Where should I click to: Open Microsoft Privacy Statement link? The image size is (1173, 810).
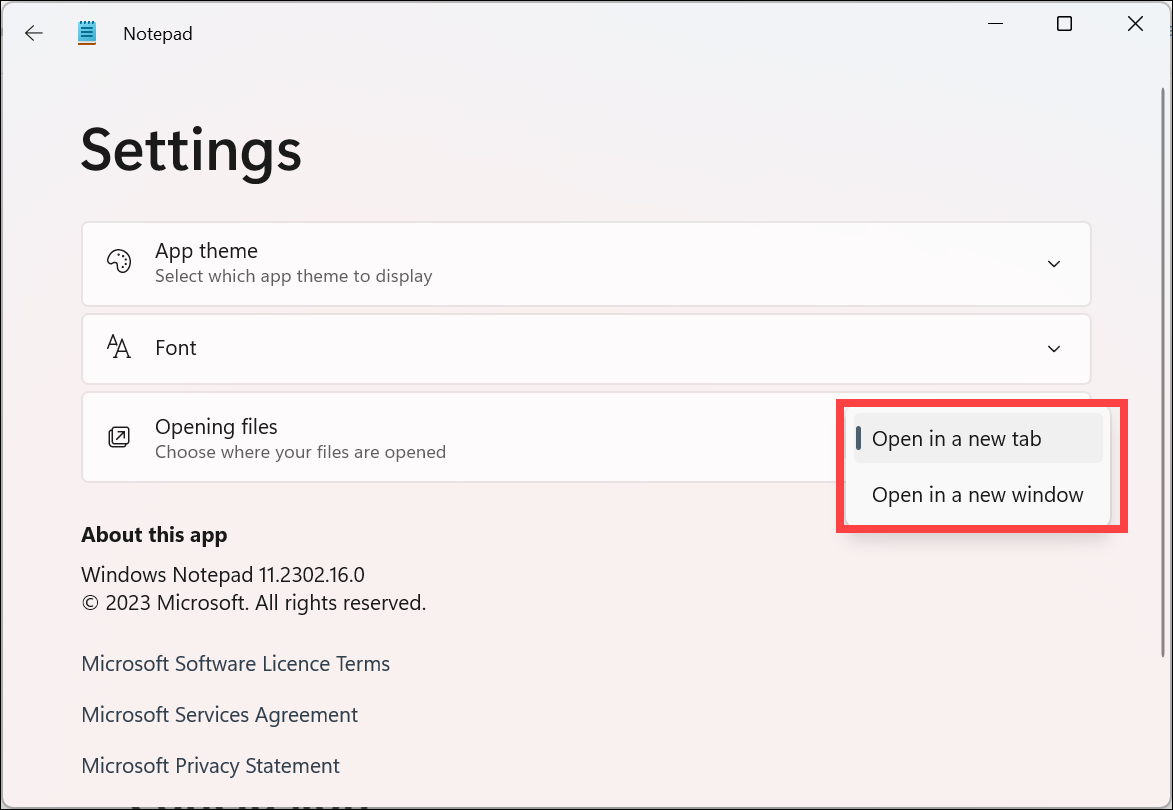pyautogui.click(x=210, y=765)
